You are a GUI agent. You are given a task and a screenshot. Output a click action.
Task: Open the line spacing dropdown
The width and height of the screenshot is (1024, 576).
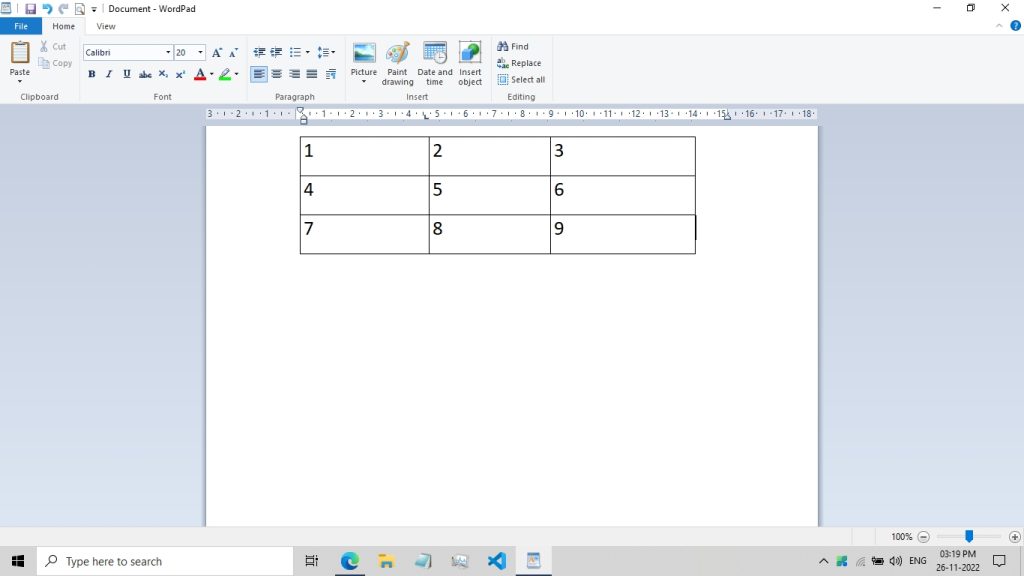(326, 52)
